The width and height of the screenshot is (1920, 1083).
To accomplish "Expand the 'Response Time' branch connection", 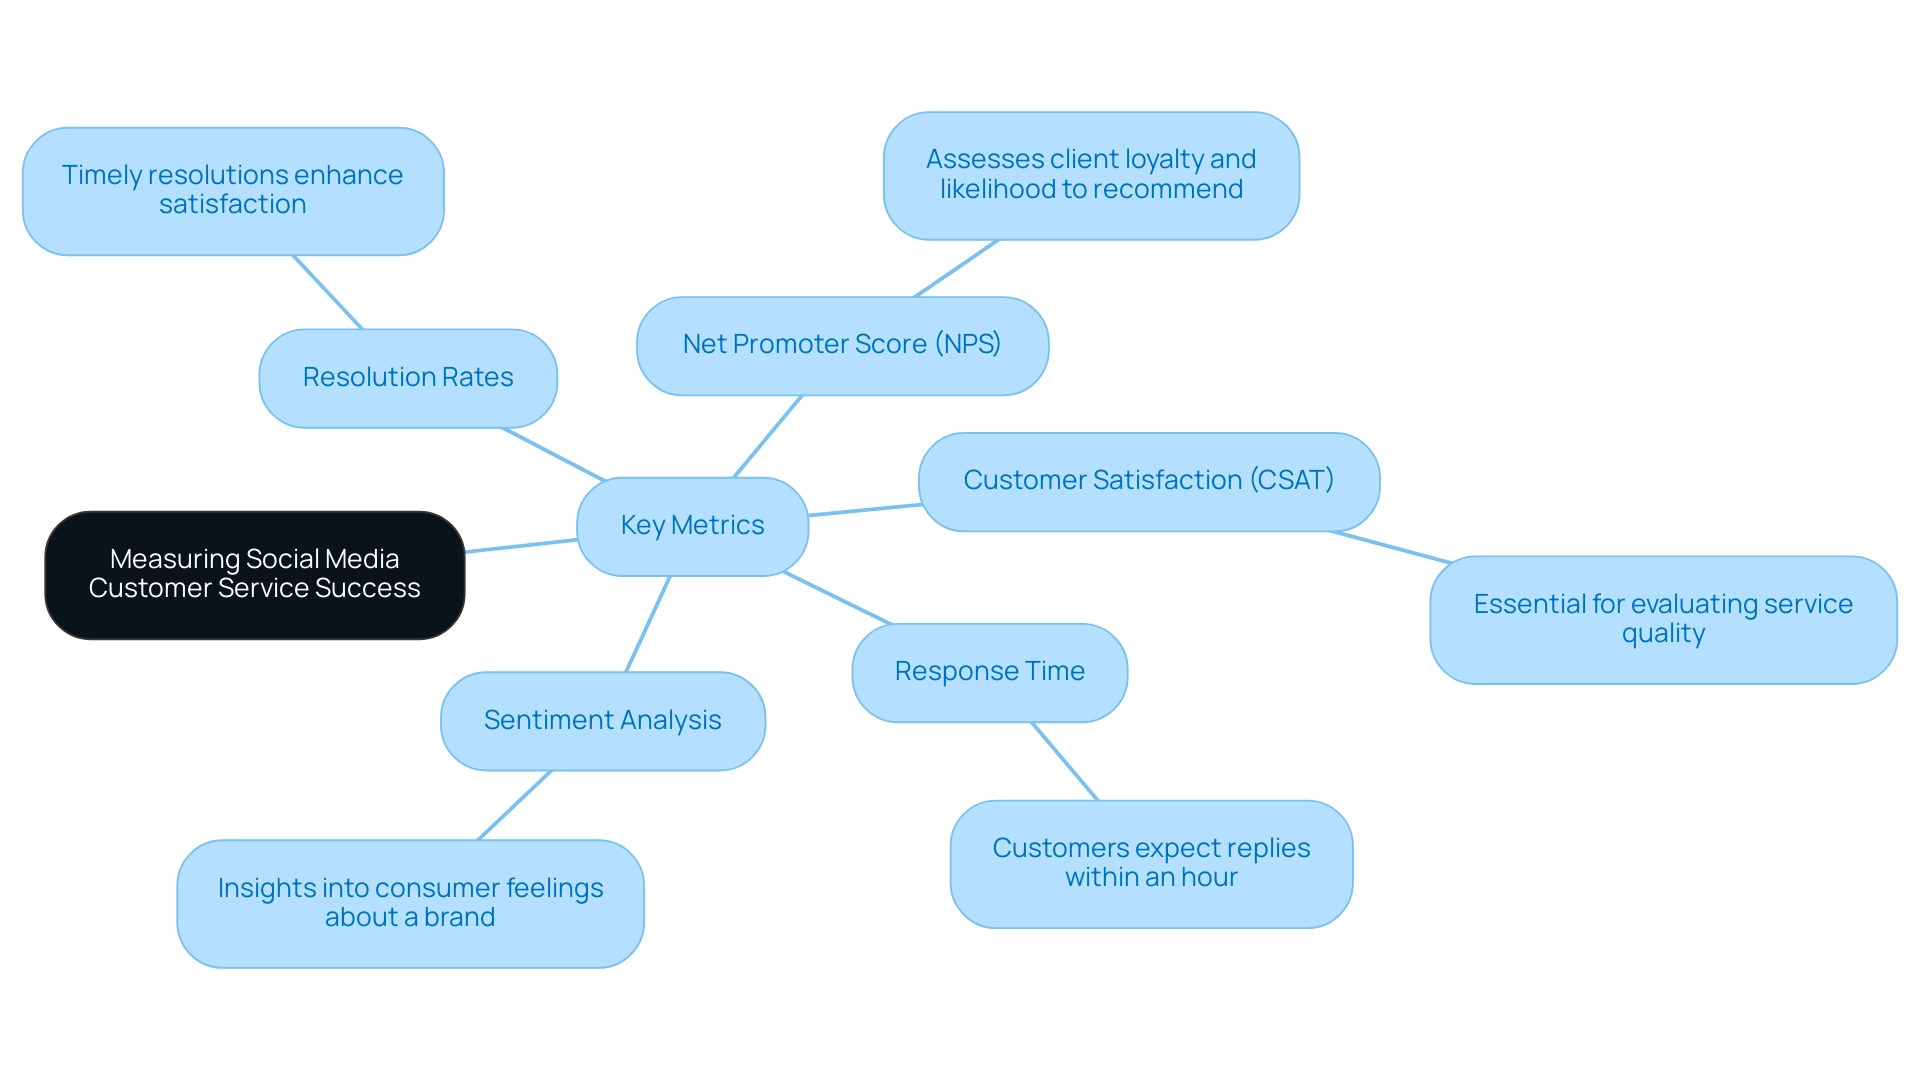I will tap(989, 670).
